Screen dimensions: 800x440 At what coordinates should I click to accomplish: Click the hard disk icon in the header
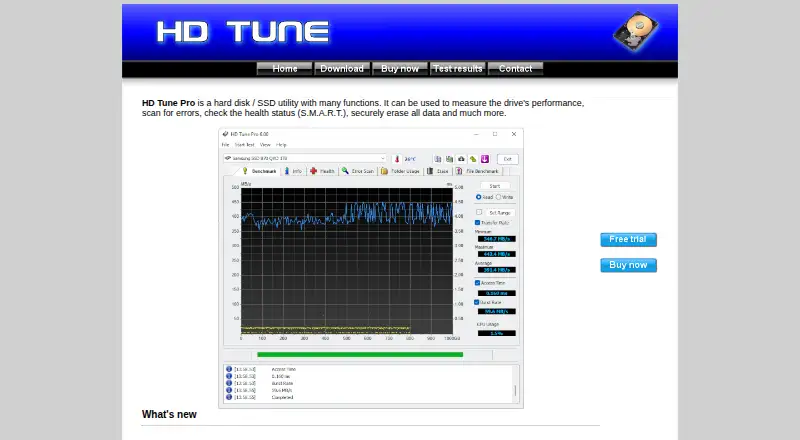(636, 32)
